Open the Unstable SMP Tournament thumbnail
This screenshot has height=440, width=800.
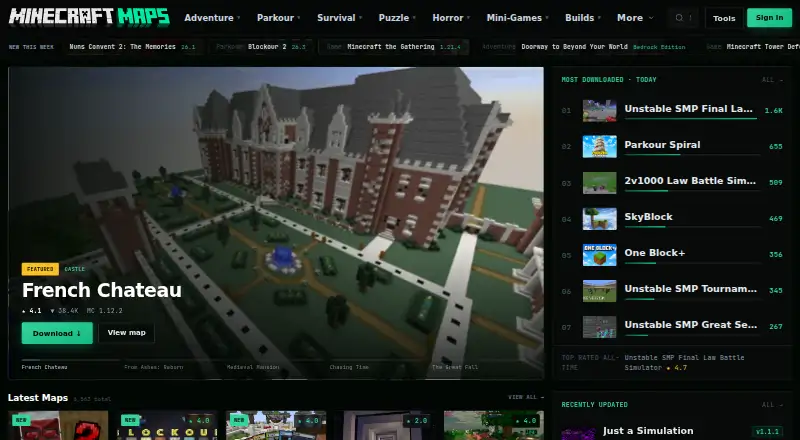pyautogui.click(x=599, y=291)
